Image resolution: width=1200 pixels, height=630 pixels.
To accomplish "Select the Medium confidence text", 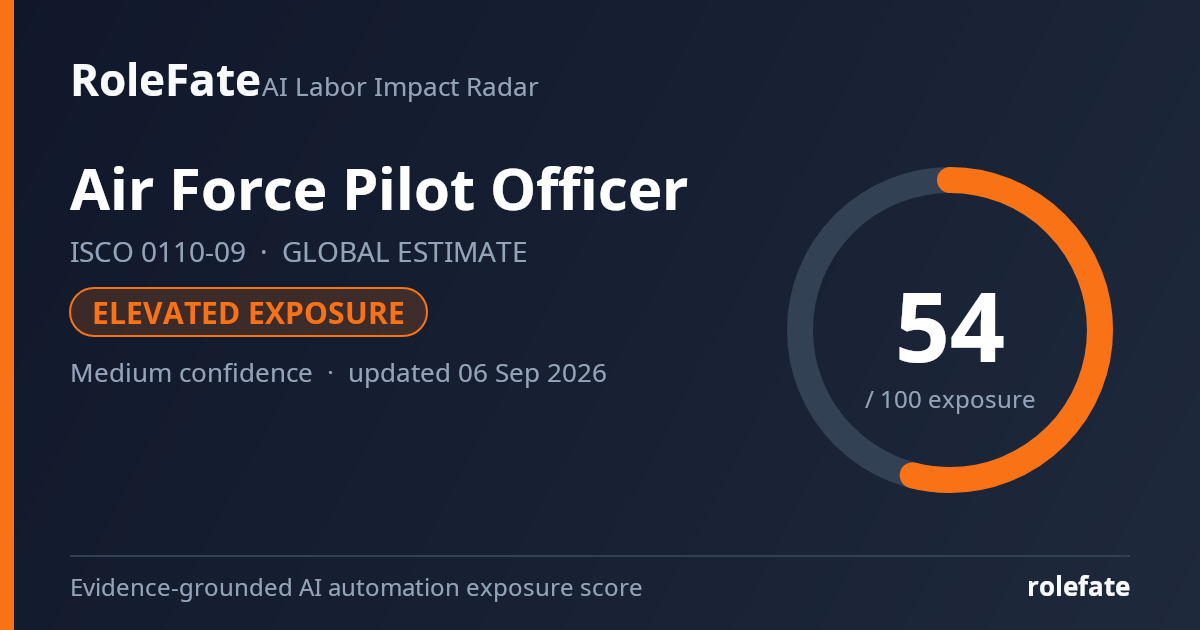I will tap(191, 373).
